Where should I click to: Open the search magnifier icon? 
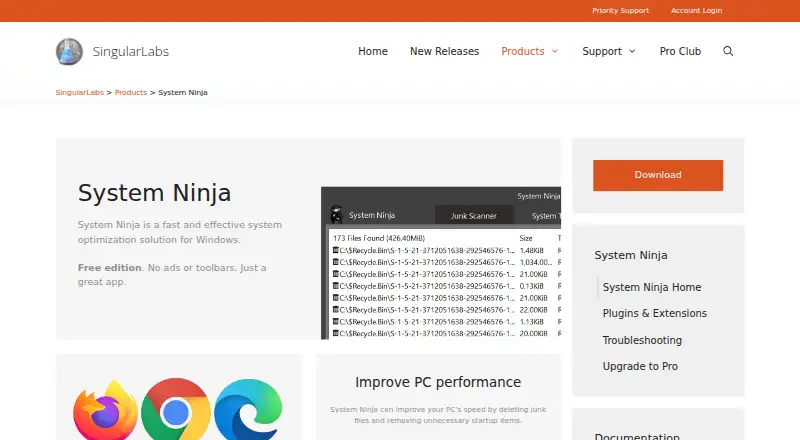click(x=728, y=51)
